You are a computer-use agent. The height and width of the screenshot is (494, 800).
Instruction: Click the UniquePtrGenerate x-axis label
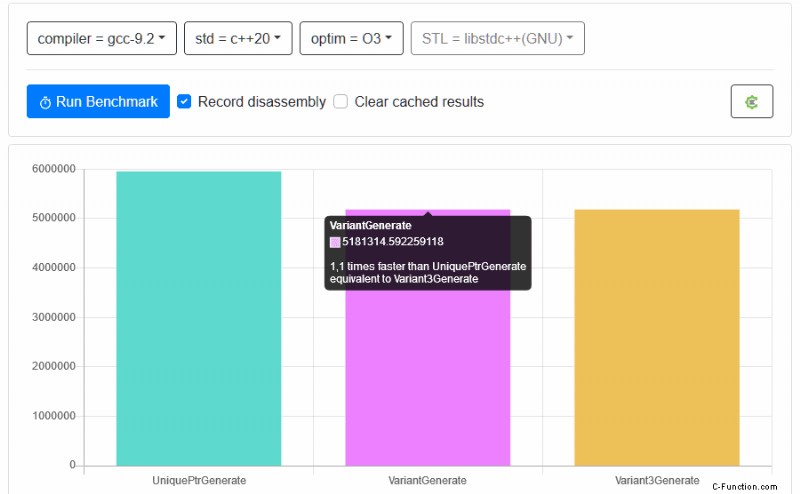tap(198, 480)
